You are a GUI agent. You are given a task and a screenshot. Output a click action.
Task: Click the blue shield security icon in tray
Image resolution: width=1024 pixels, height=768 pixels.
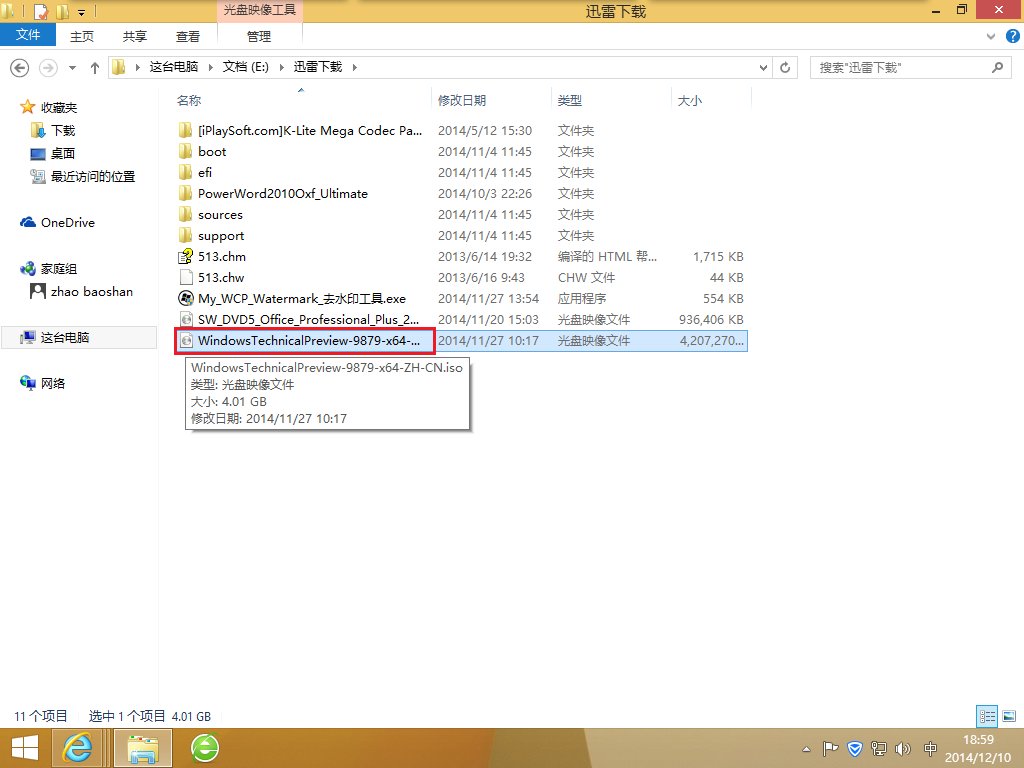point(855,748)
